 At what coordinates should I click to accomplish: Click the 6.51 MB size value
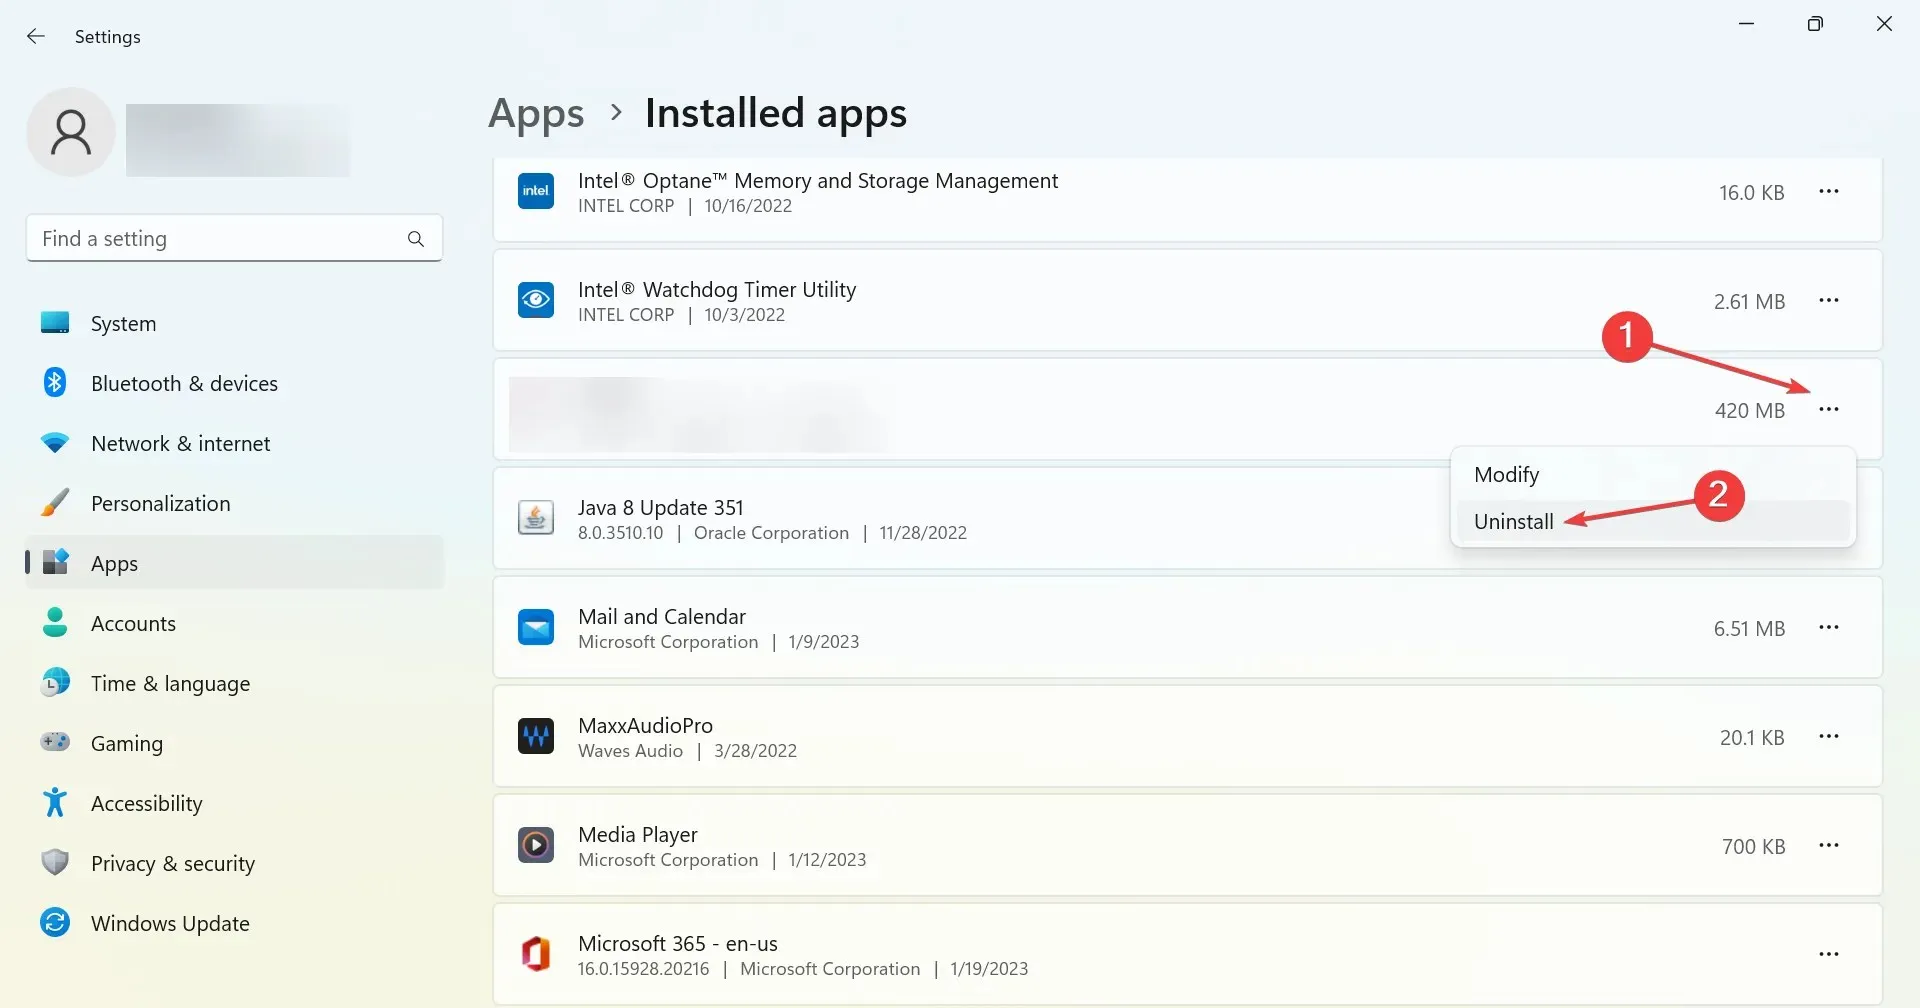pos(1750,628)
